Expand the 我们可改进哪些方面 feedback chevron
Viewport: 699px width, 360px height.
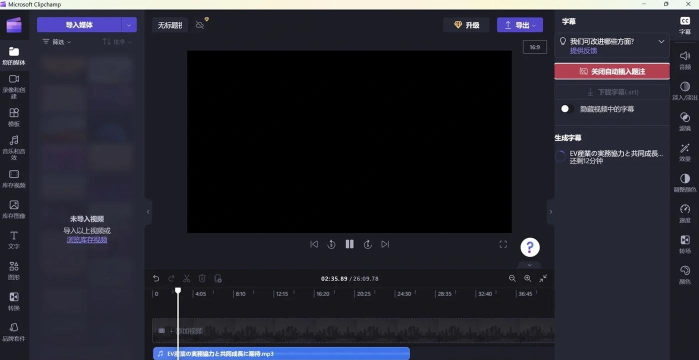click(661, 41)
